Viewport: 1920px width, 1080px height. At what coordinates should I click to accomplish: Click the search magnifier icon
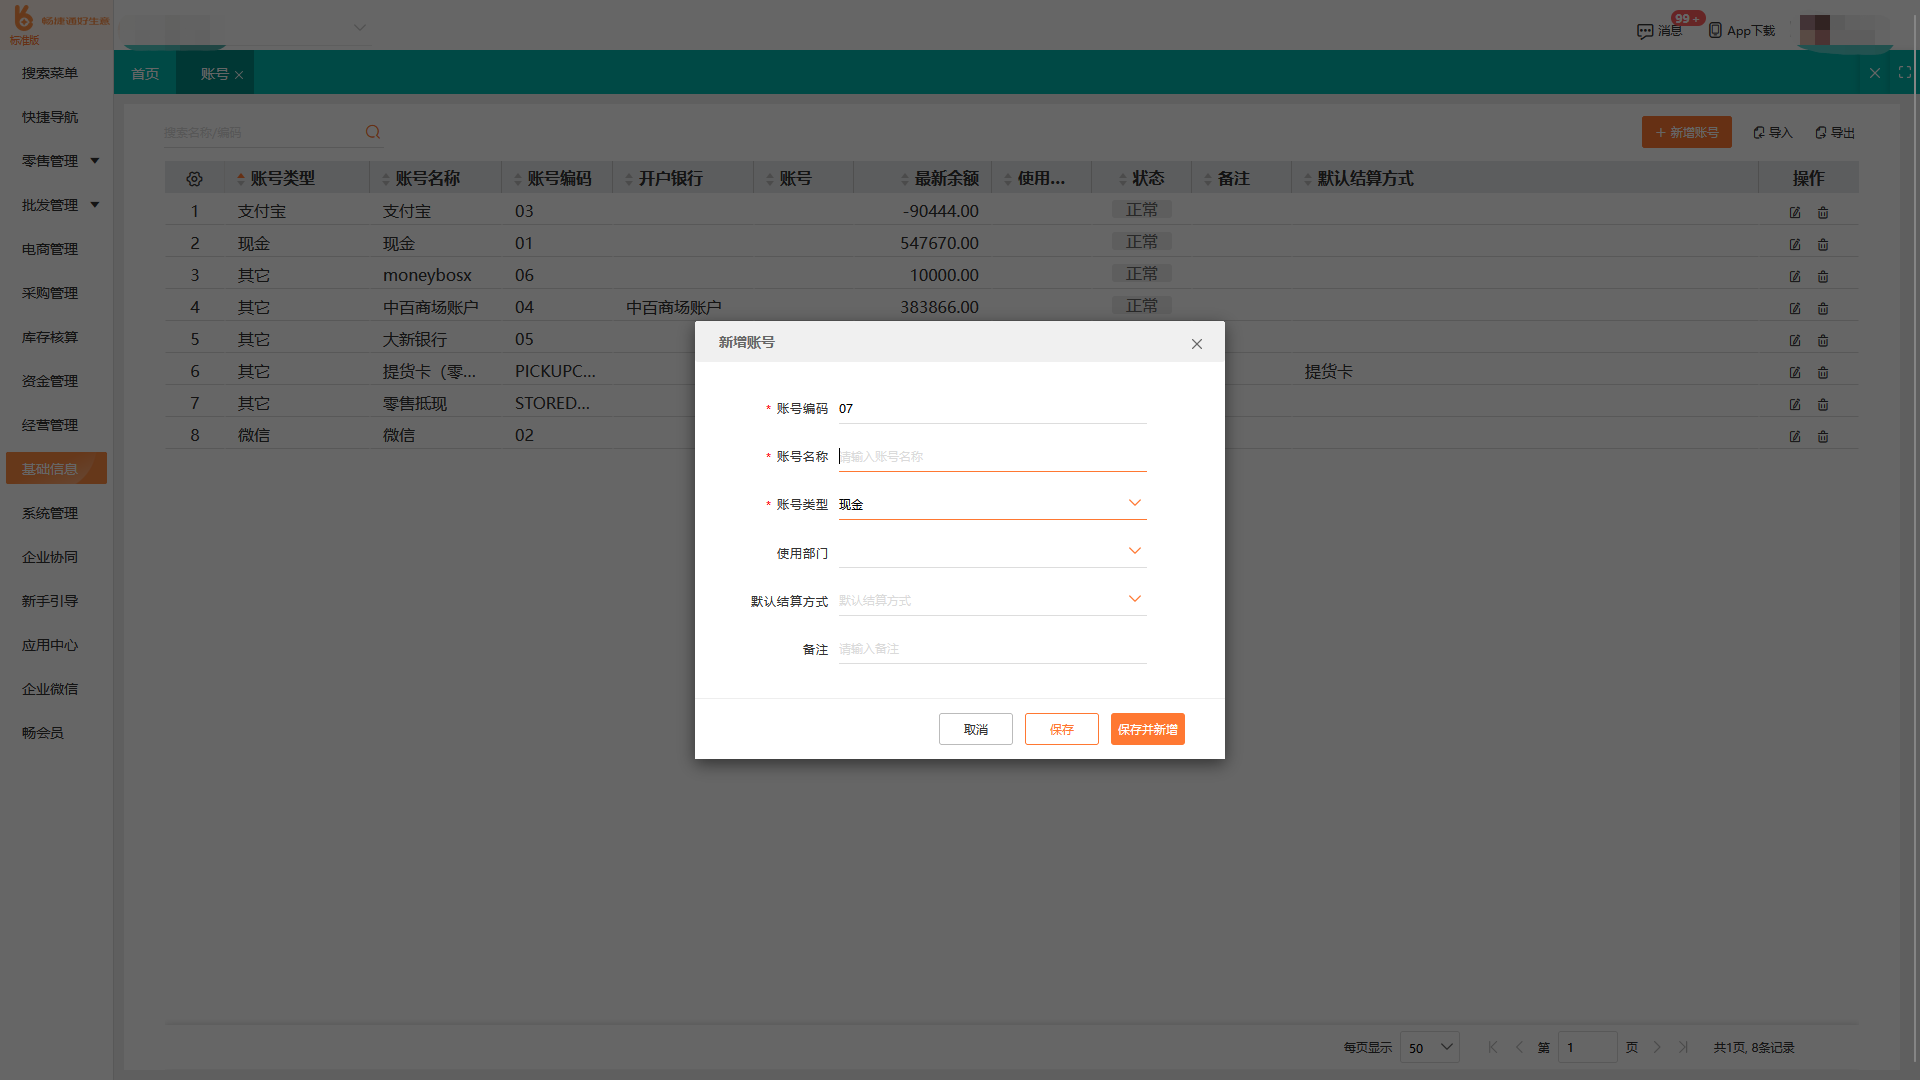(x=373, y=132)
